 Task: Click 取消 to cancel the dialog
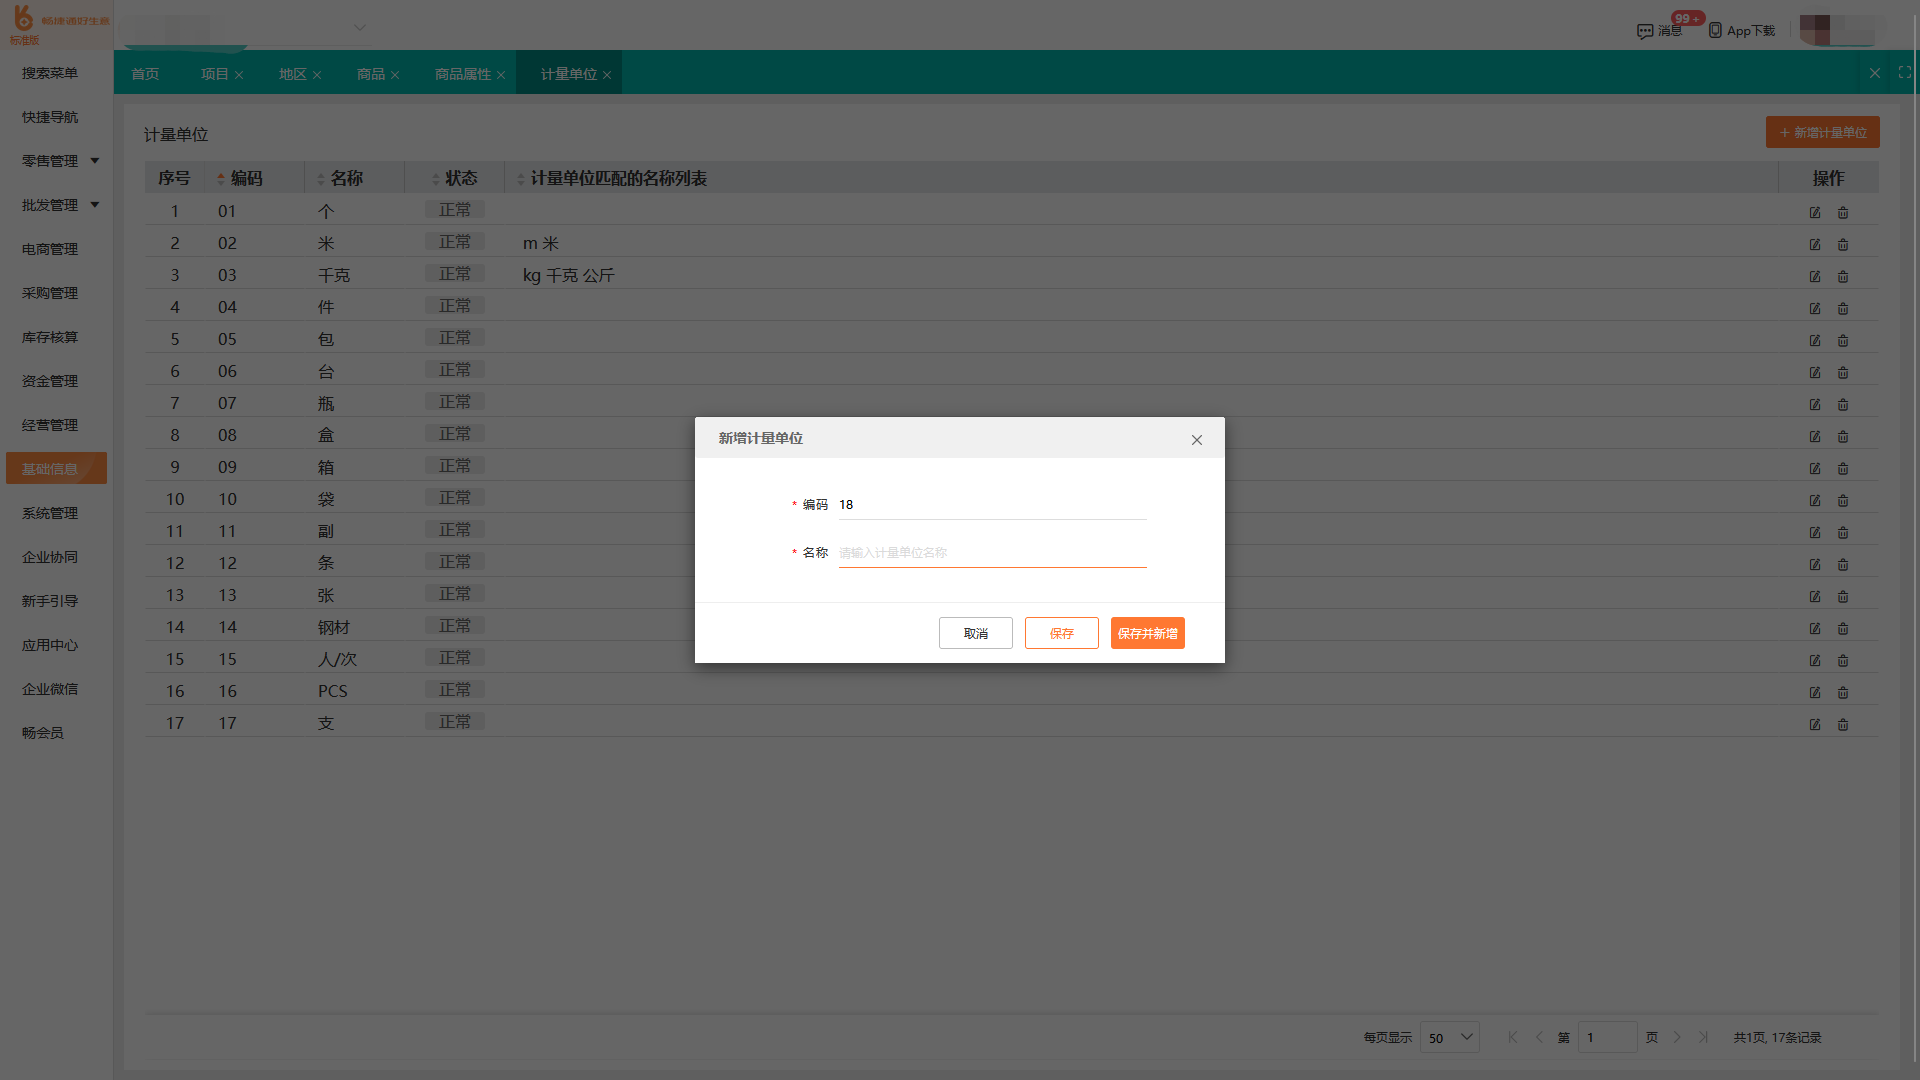pos(976,633)
